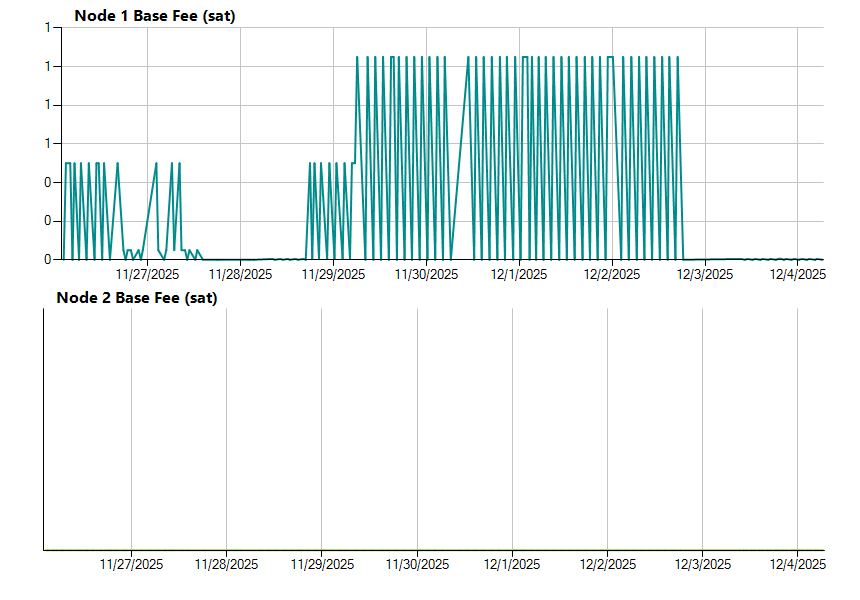Pick 12/2/2025 date label on Node 1 chart
The image size is (860, 600).
(x=611, y=273)
